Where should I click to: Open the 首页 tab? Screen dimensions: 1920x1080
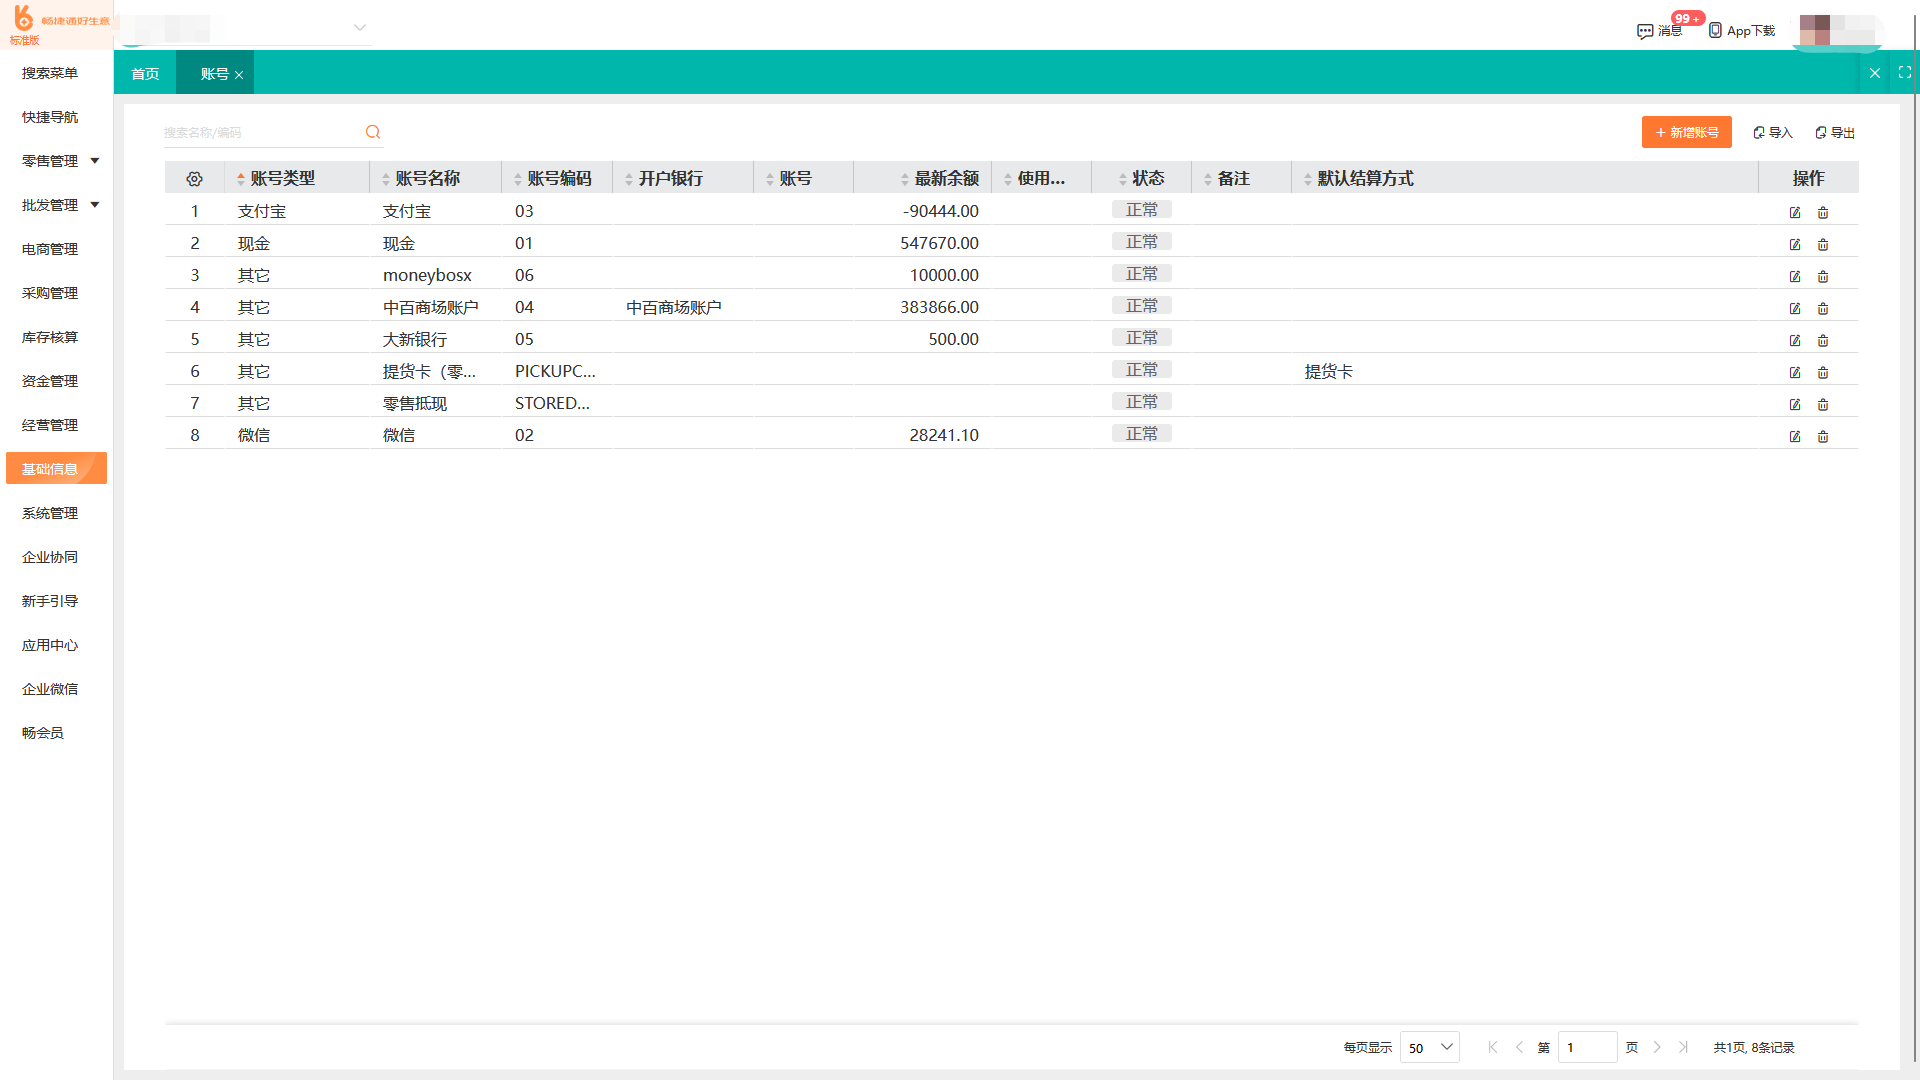point(145,73)
